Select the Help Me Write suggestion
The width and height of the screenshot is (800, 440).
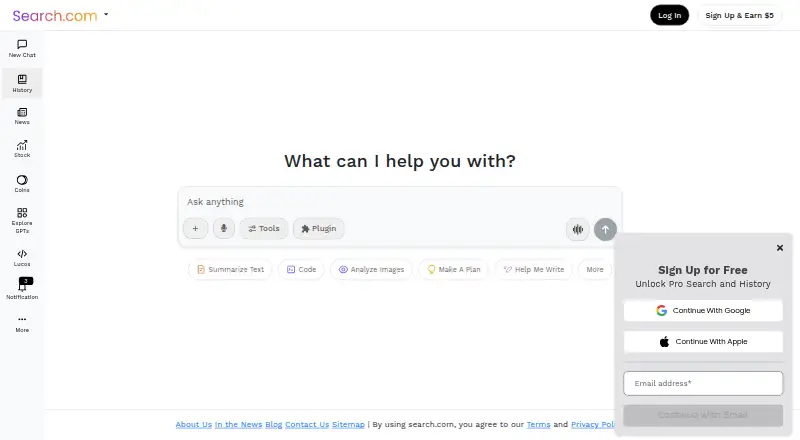click(x=534, y=270)
